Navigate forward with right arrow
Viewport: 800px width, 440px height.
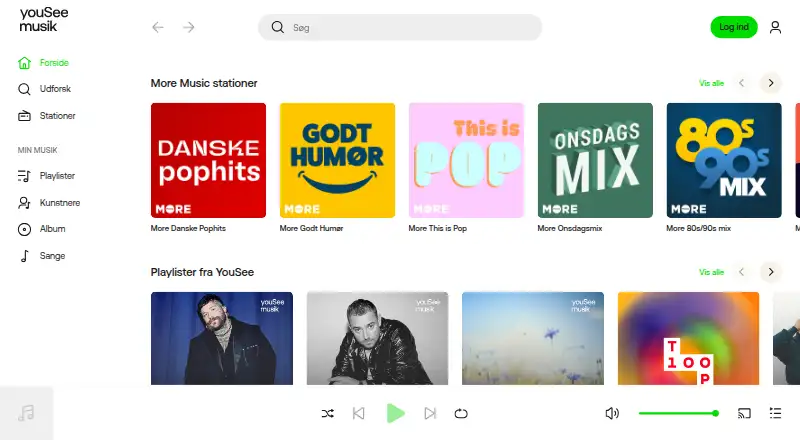pyautogui.click(x=189, y=27)
